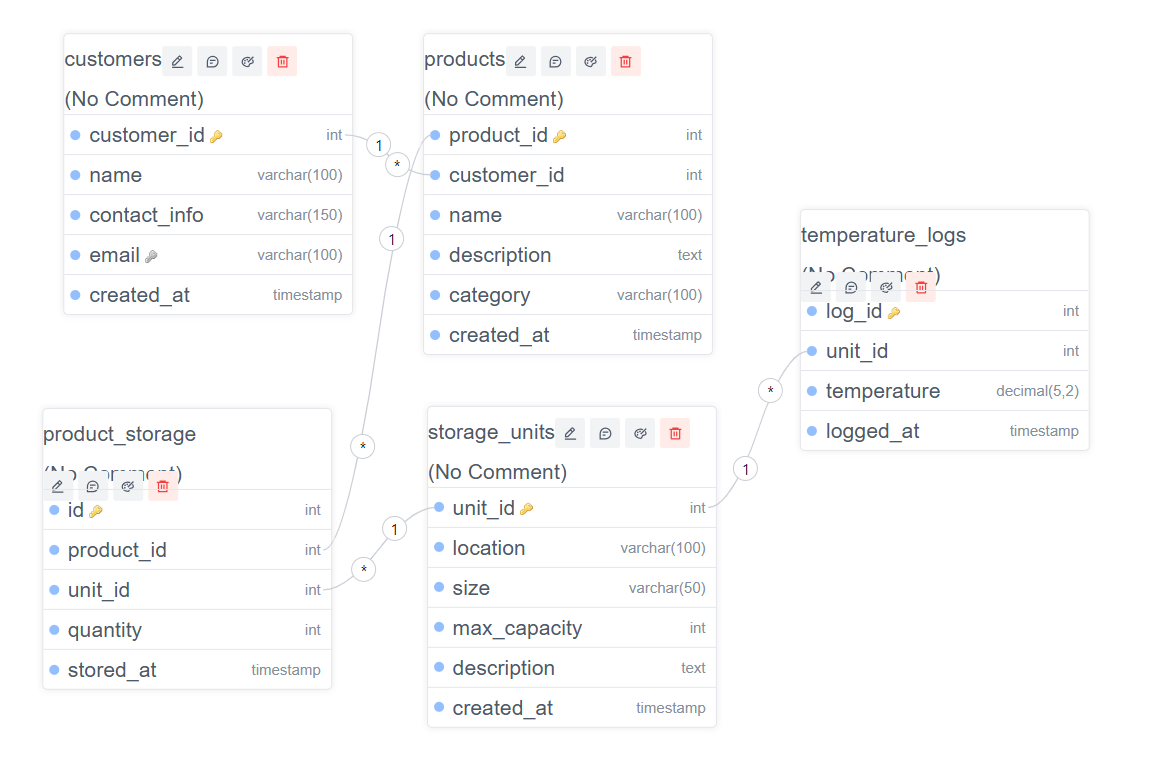Click the '*' cardinality badge near temperature_logs
Screen dimensions: 1159x766
(771, 390)
